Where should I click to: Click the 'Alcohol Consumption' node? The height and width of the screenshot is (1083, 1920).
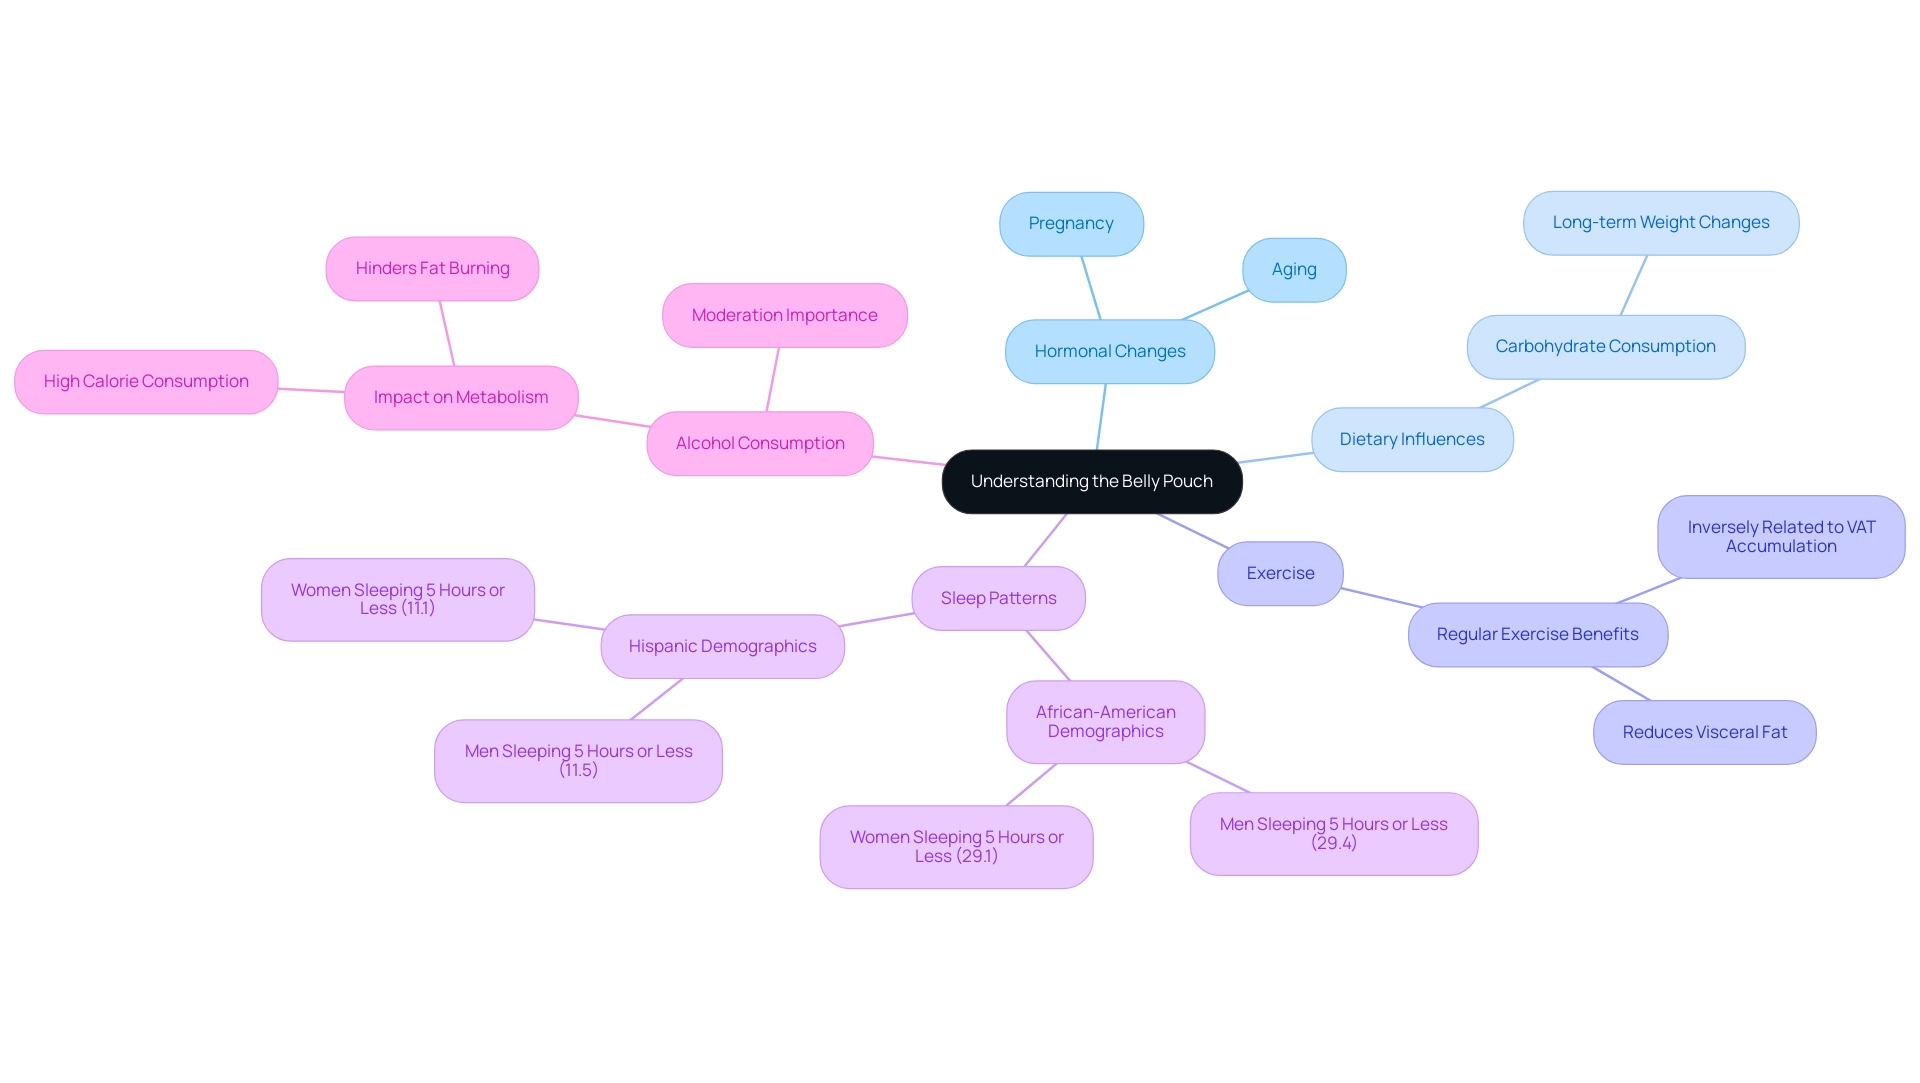(758, 441)
